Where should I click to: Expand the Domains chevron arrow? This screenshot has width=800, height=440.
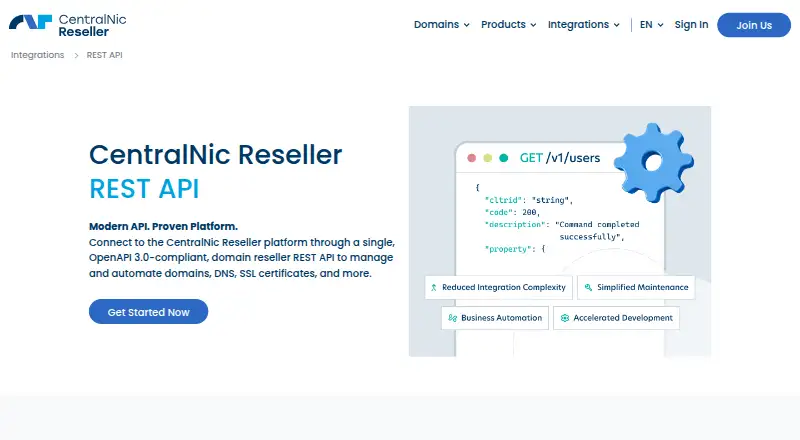point(466,25)
